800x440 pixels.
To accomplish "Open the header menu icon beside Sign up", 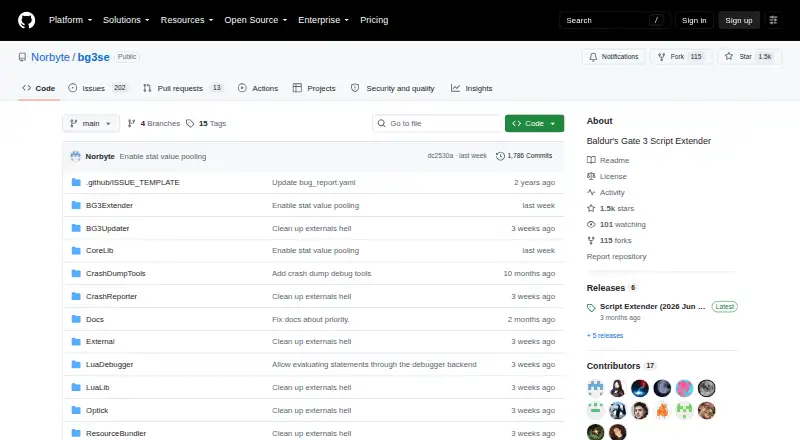I will [x=773, y=20].
